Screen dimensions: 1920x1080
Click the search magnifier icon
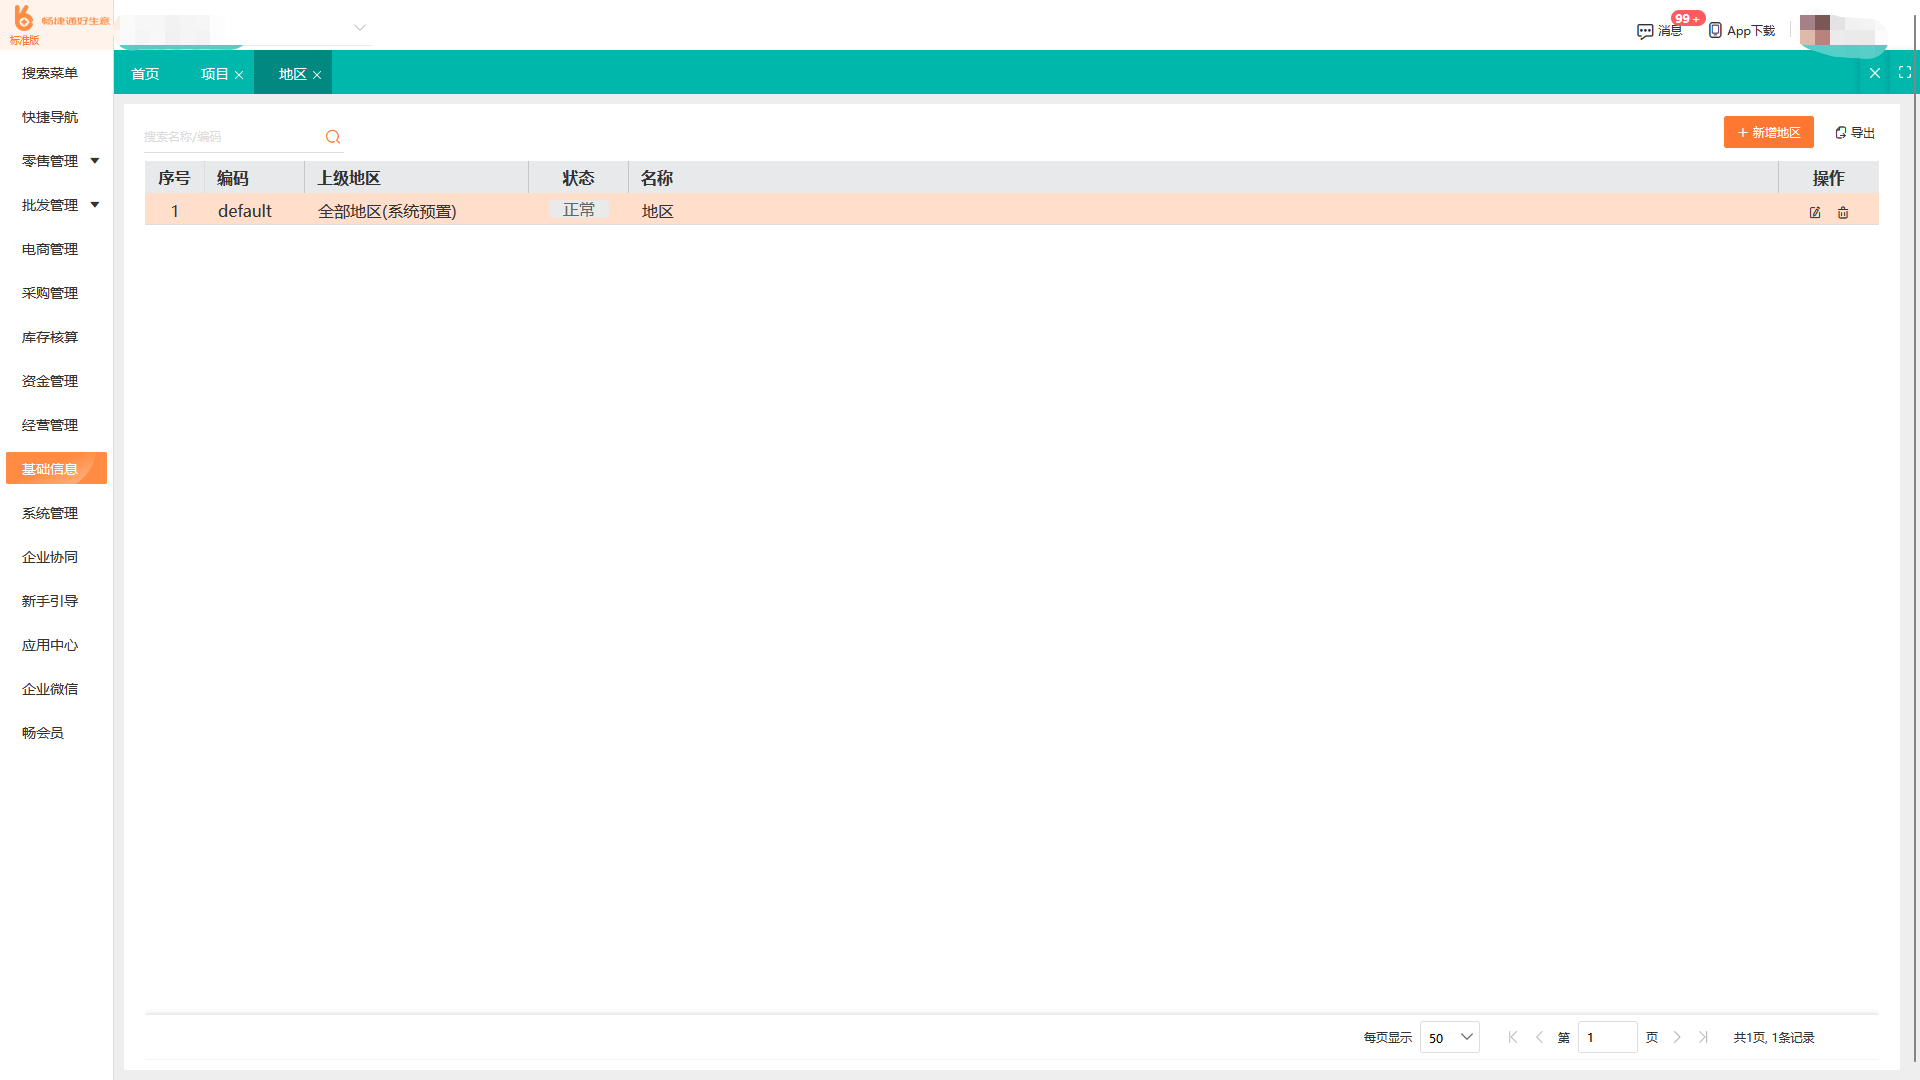point(332,136)
